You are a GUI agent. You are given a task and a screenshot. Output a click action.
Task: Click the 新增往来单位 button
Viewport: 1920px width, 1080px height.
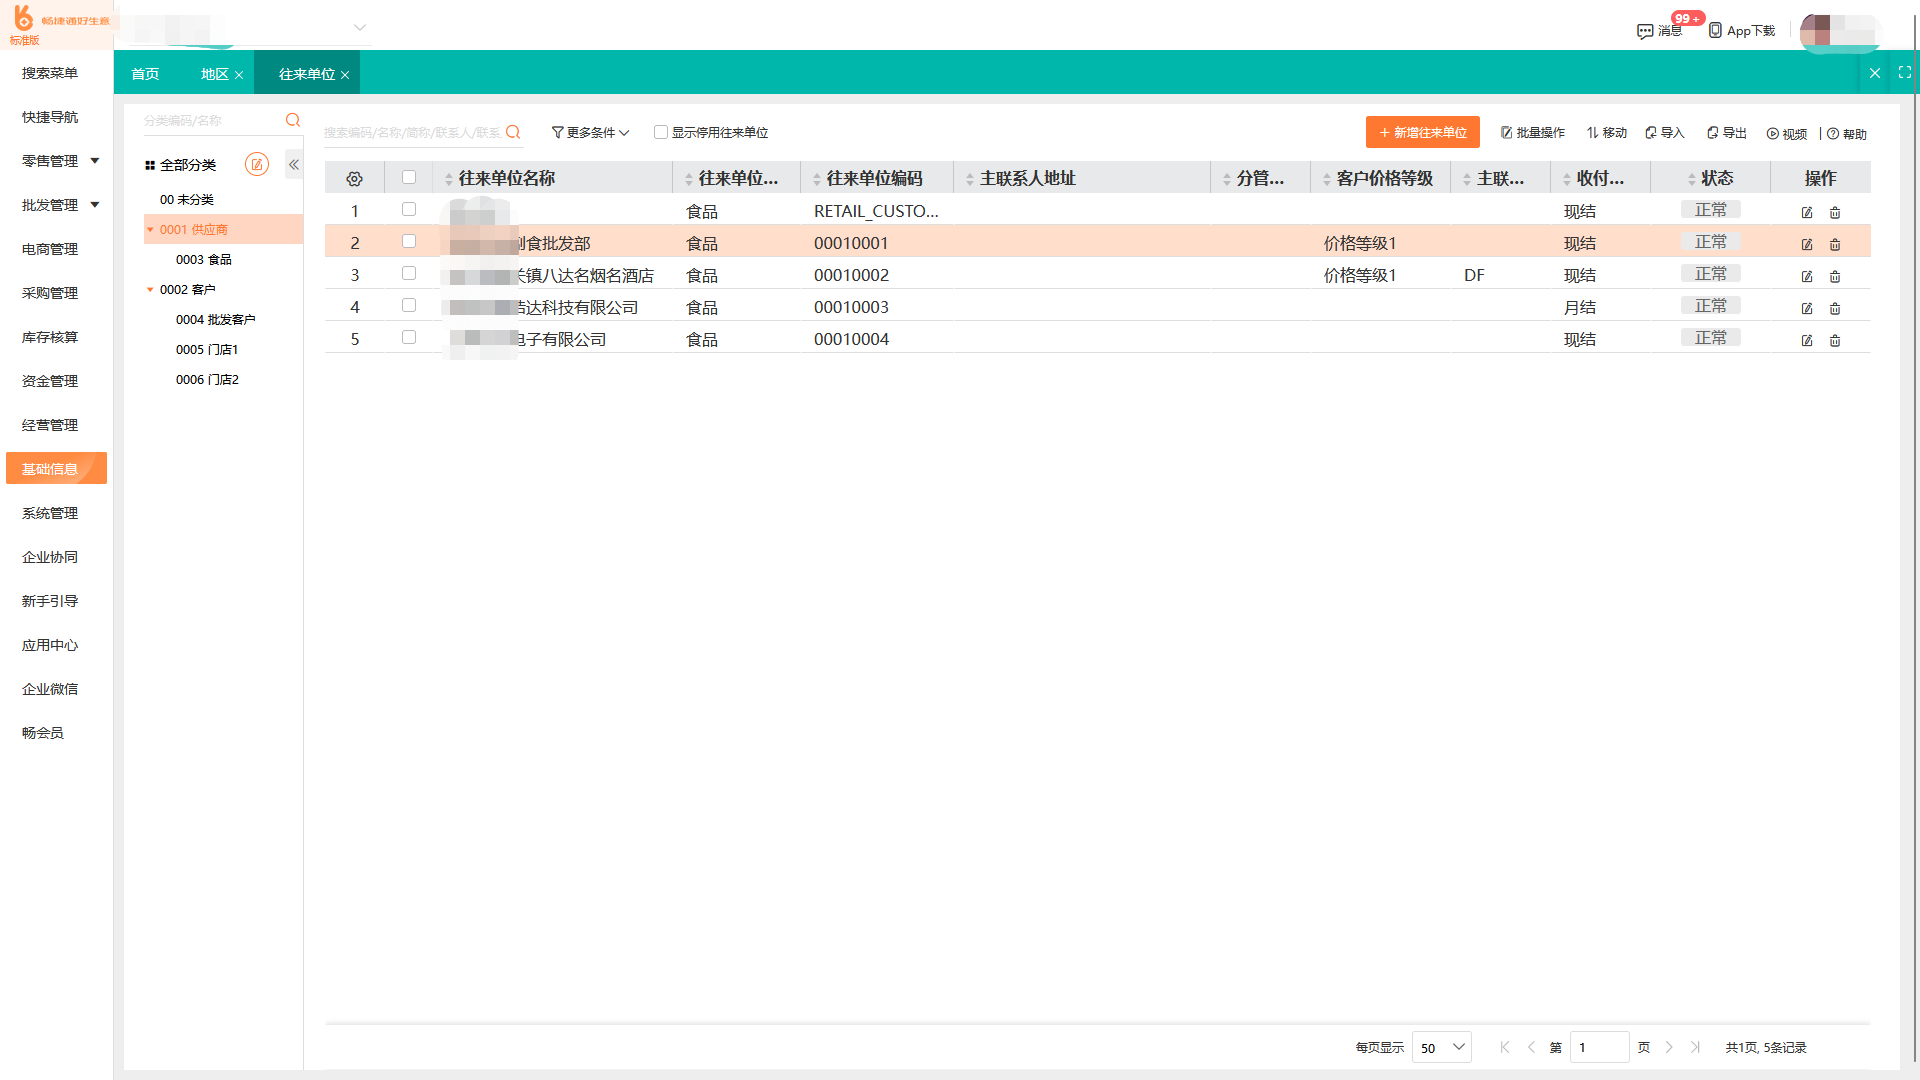point(1425,131)
